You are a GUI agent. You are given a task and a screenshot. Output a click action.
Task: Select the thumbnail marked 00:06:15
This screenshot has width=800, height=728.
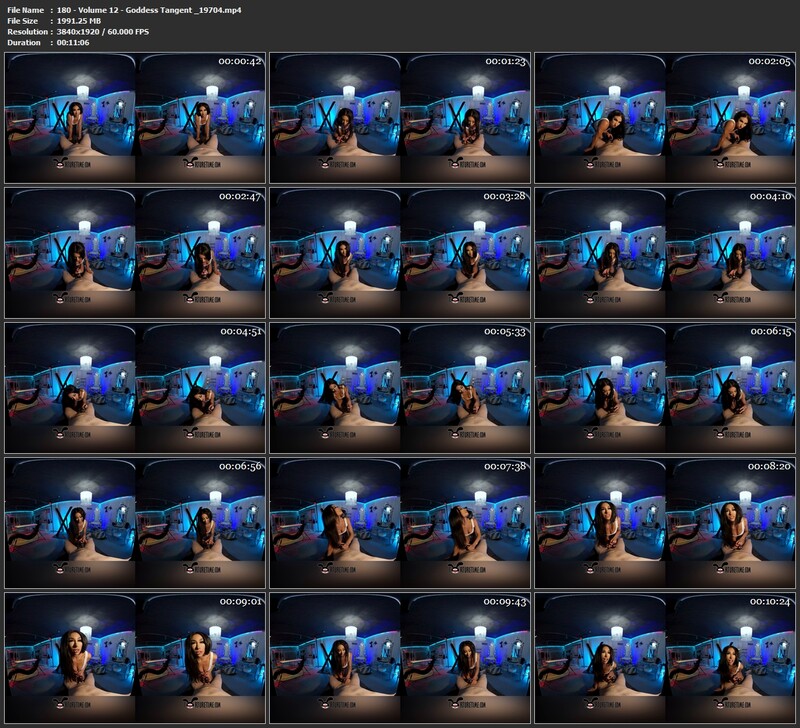665,387
